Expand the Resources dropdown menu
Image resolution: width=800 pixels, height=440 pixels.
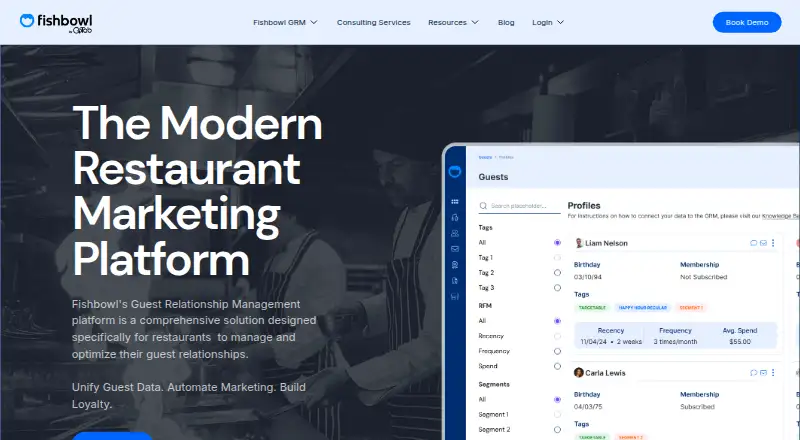(453, 22)
